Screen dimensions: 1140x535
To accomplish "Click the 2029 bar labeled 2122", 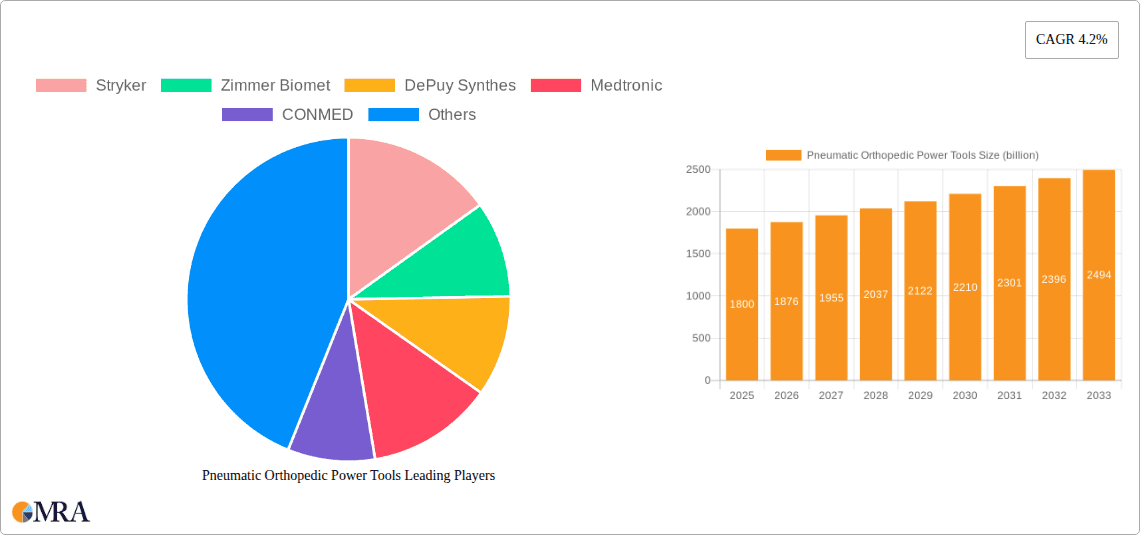I will pyautogui.click(x=920, y=291).
